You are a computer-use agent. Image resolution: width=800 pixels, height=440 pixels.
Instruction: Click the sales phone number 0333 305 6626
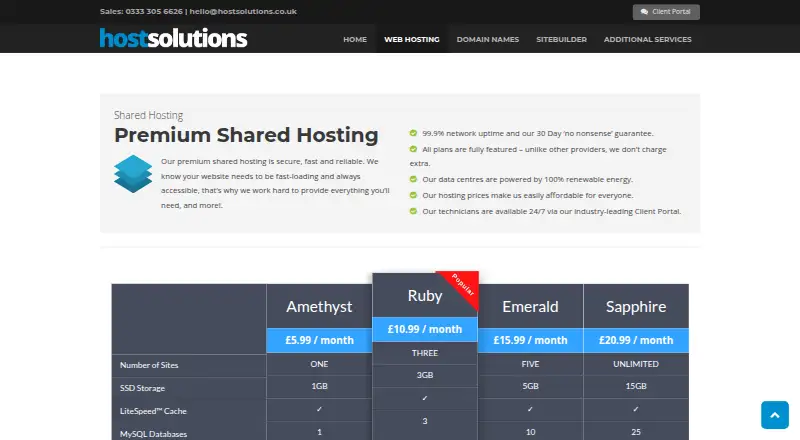(154, 11)
